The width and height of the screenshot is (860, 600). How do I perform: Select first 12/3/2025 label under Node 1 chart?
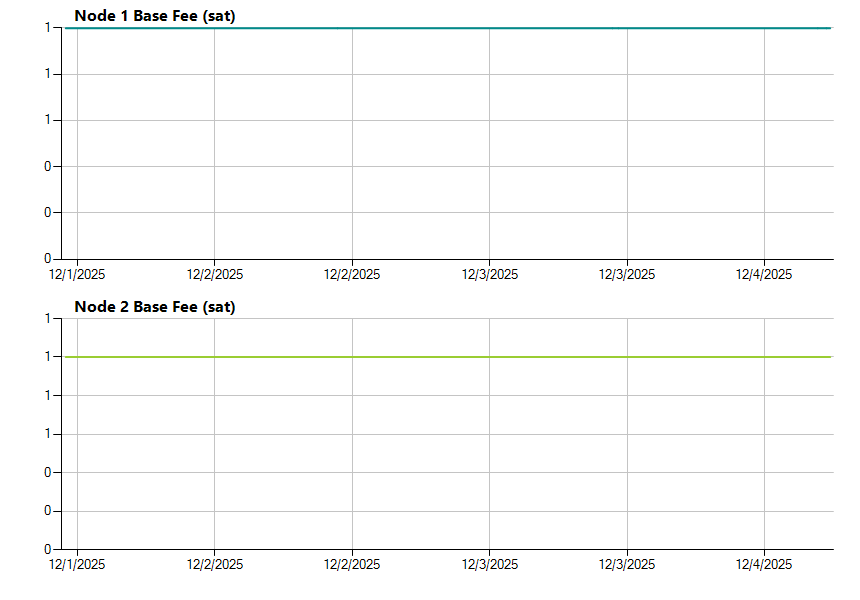click(490, 274)
